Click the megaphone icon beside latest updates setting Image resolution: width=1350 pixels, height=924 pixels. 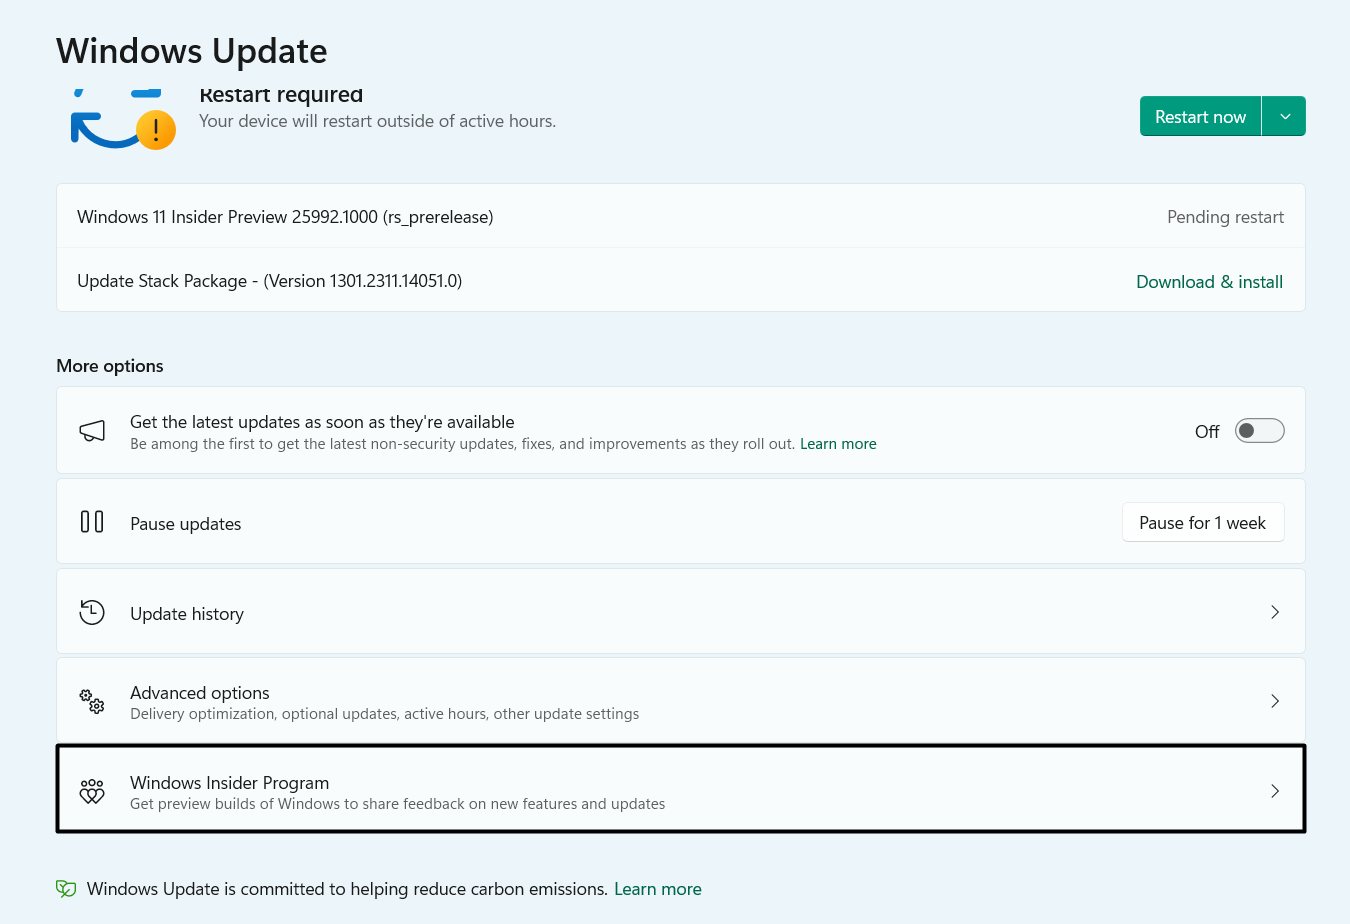coord(92,430)
